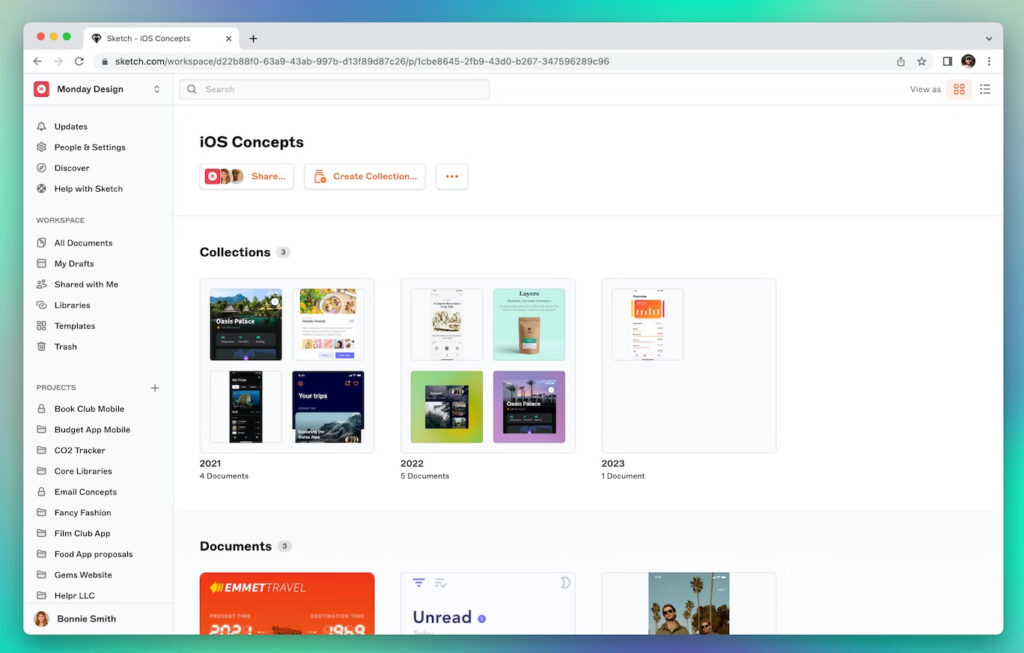Toggle the browser side panel
This screenshot has height=653, width=1024.
947,61
